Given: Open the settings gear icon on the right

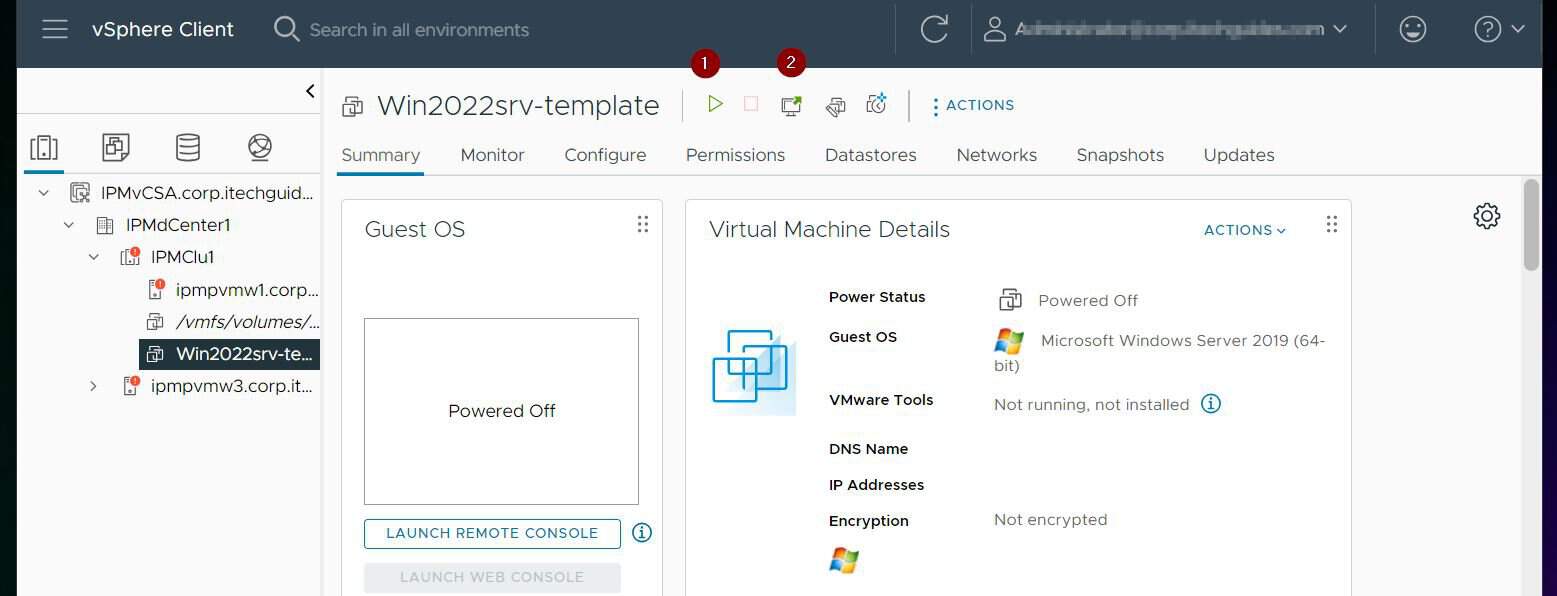Looking at the screenshot, I should (x=1486, y=215).
